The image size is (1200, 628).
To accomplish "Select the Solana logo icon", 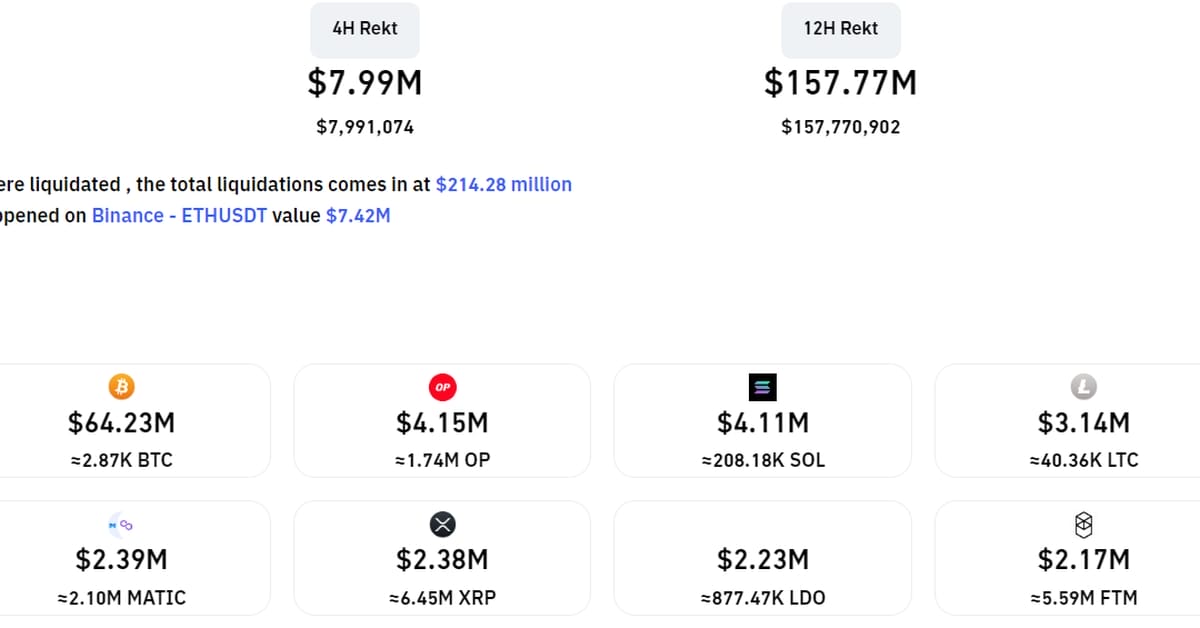I will [762, 387].
